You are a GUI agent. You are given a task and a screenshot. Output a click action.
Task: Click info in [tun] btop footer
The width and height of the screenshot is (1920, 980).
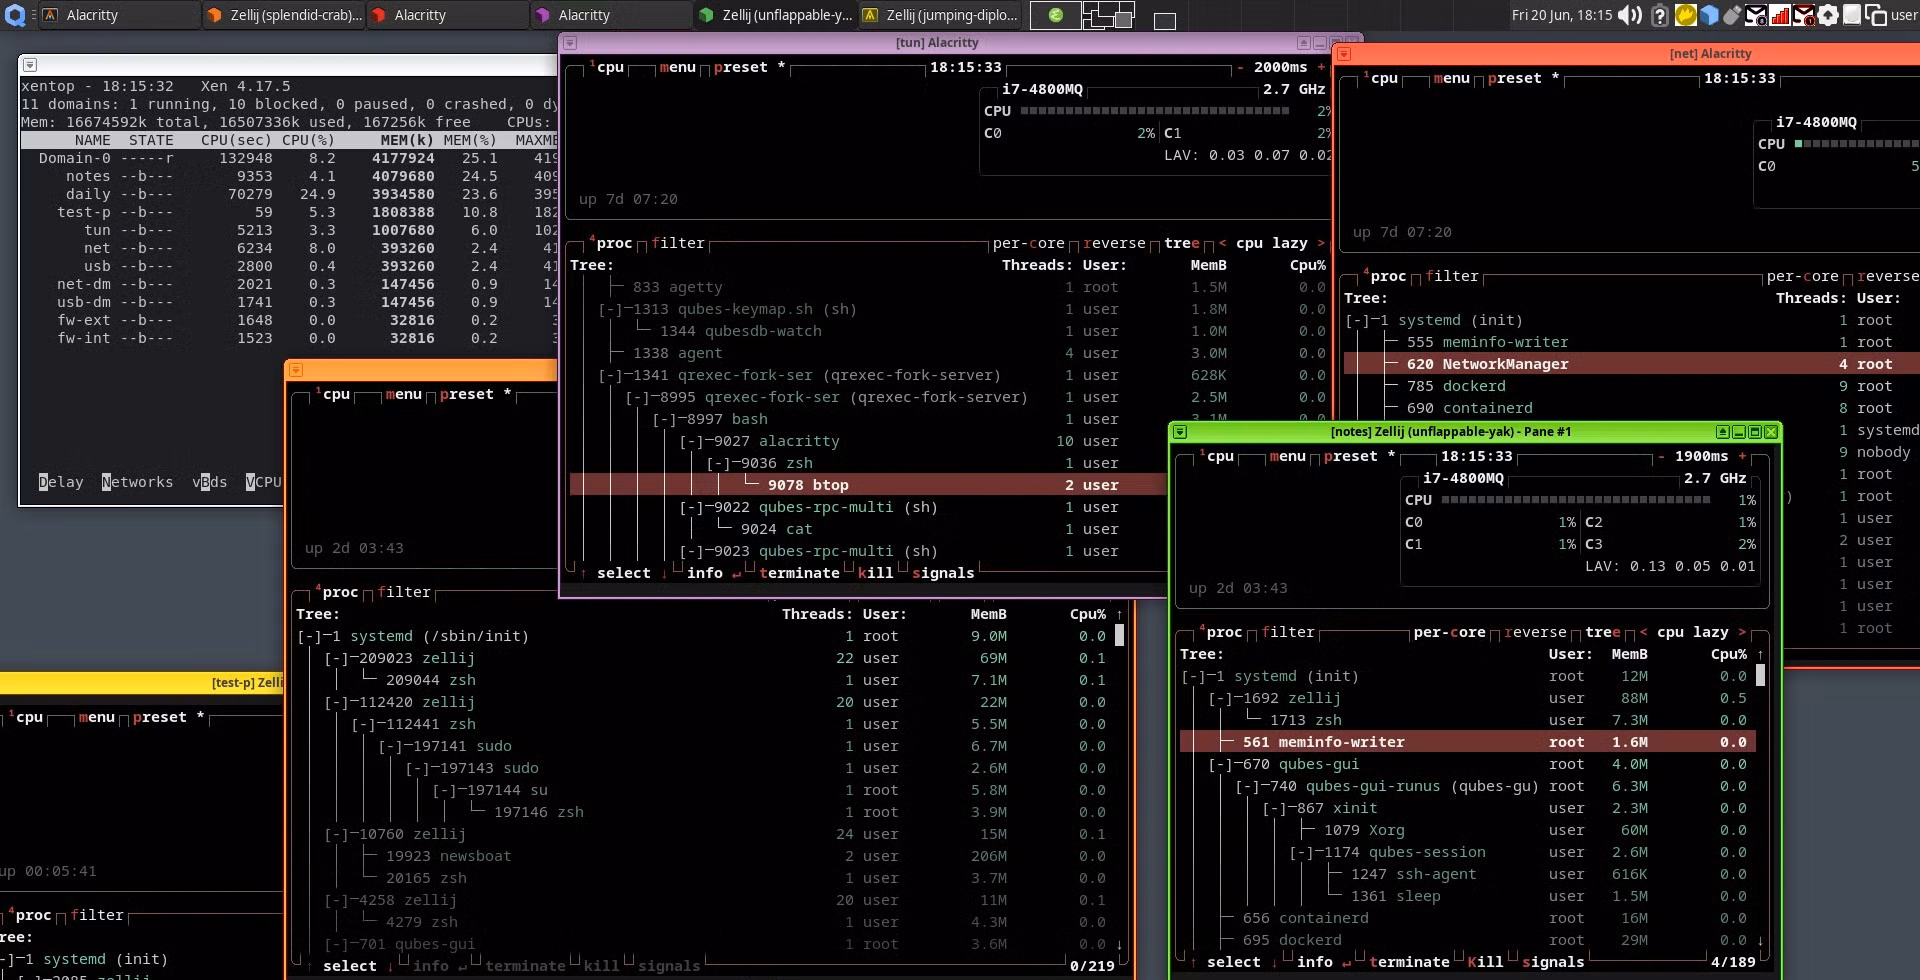704,573
